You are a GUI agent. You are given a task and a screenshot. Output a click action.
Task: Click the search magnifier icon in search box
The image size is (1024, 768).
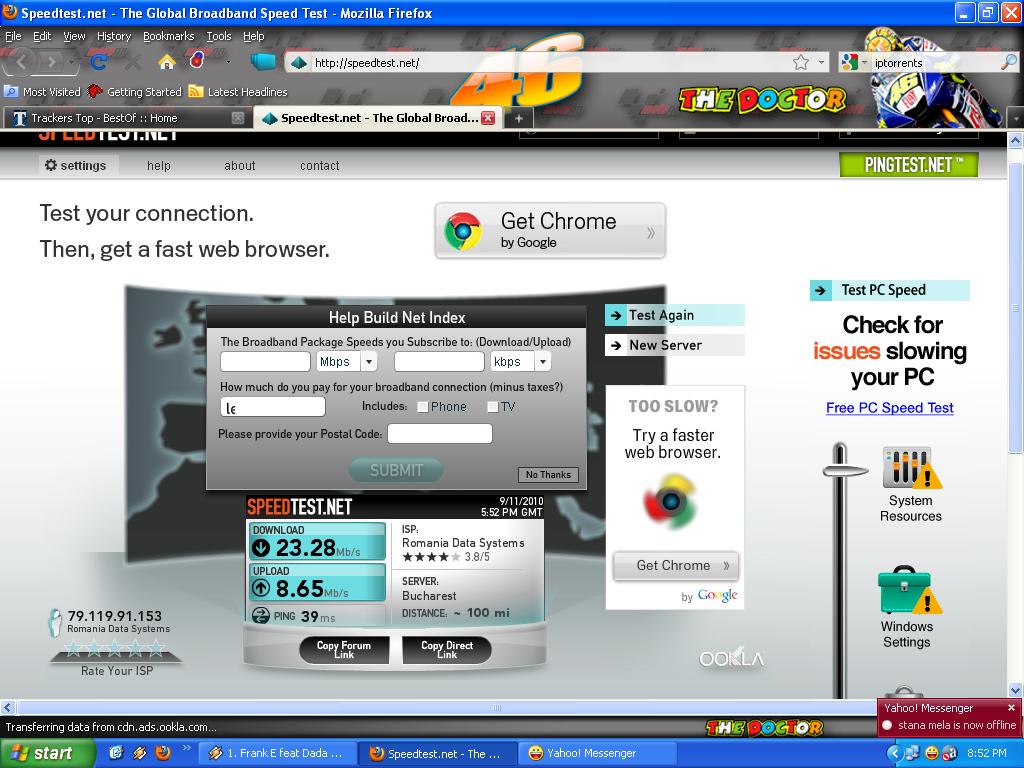tap(1008, 62)
